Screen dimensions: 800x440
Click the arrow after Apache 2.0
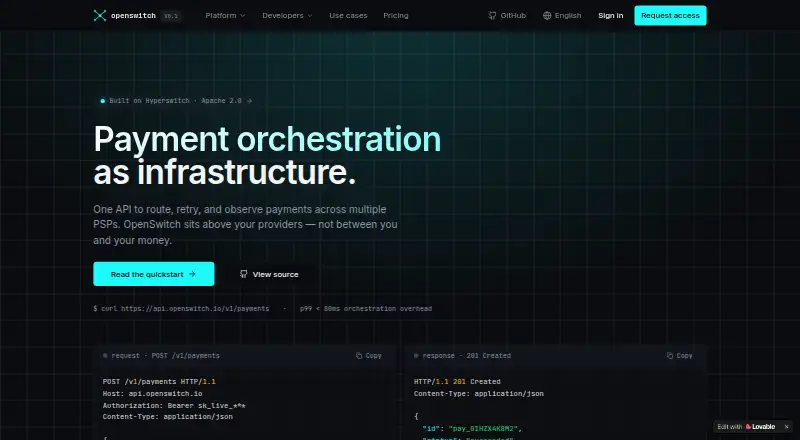(x=249, y=101)
